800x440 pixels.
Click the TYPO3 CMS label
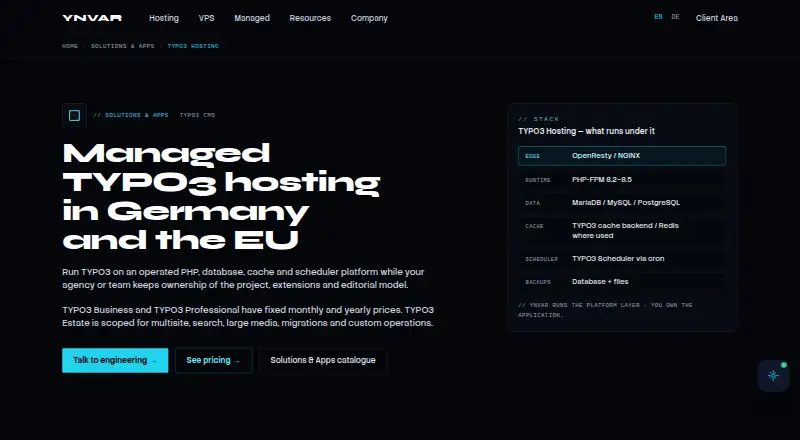pos(197,115)
